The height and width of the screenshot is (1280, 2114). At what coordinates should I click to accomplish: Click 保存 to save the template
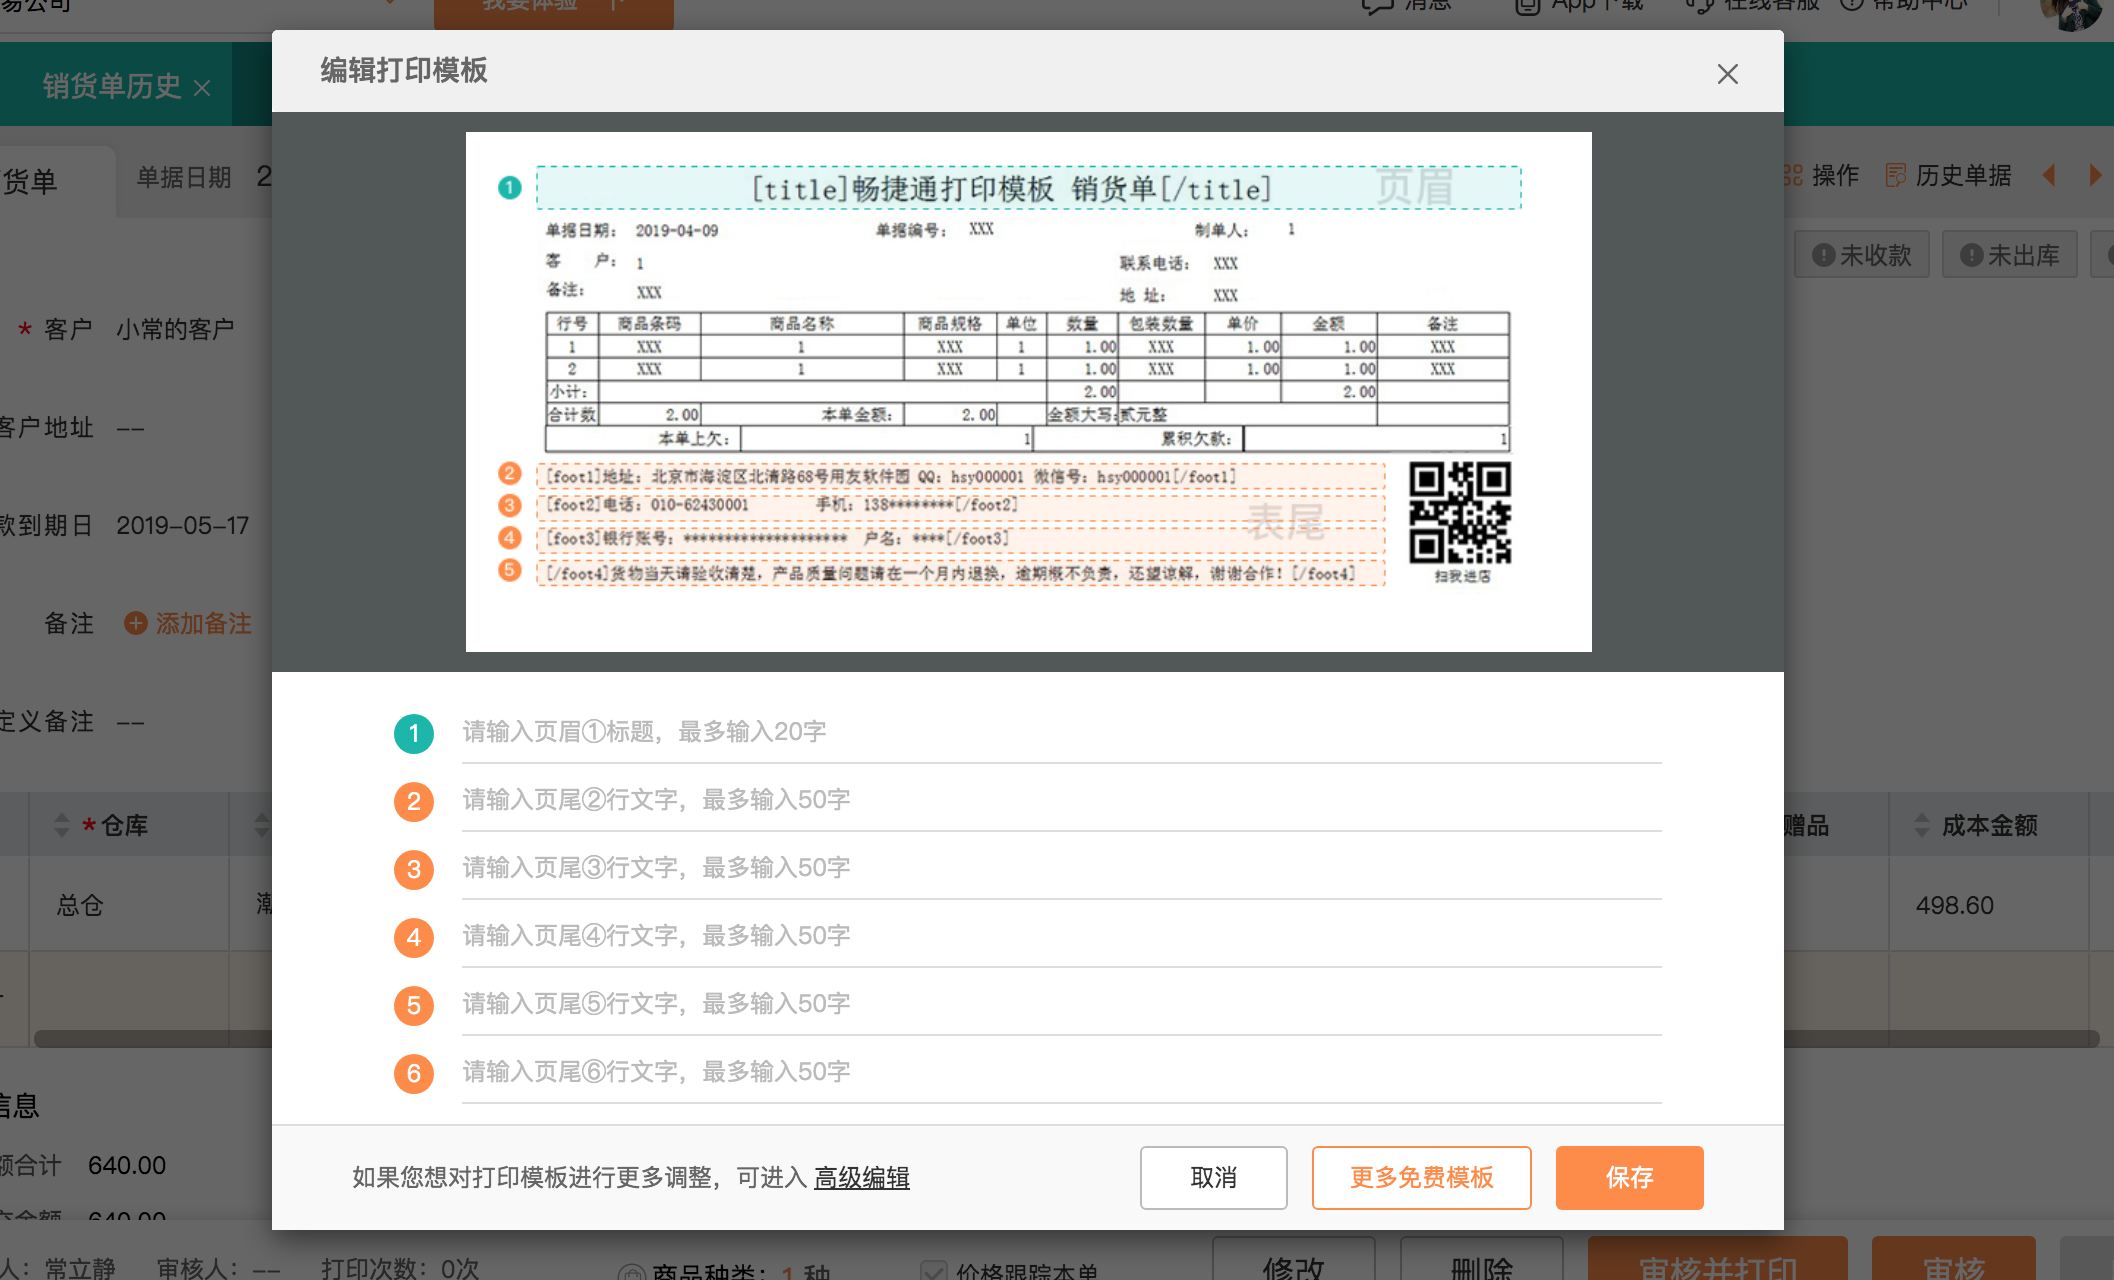tap(1629, 1176)
